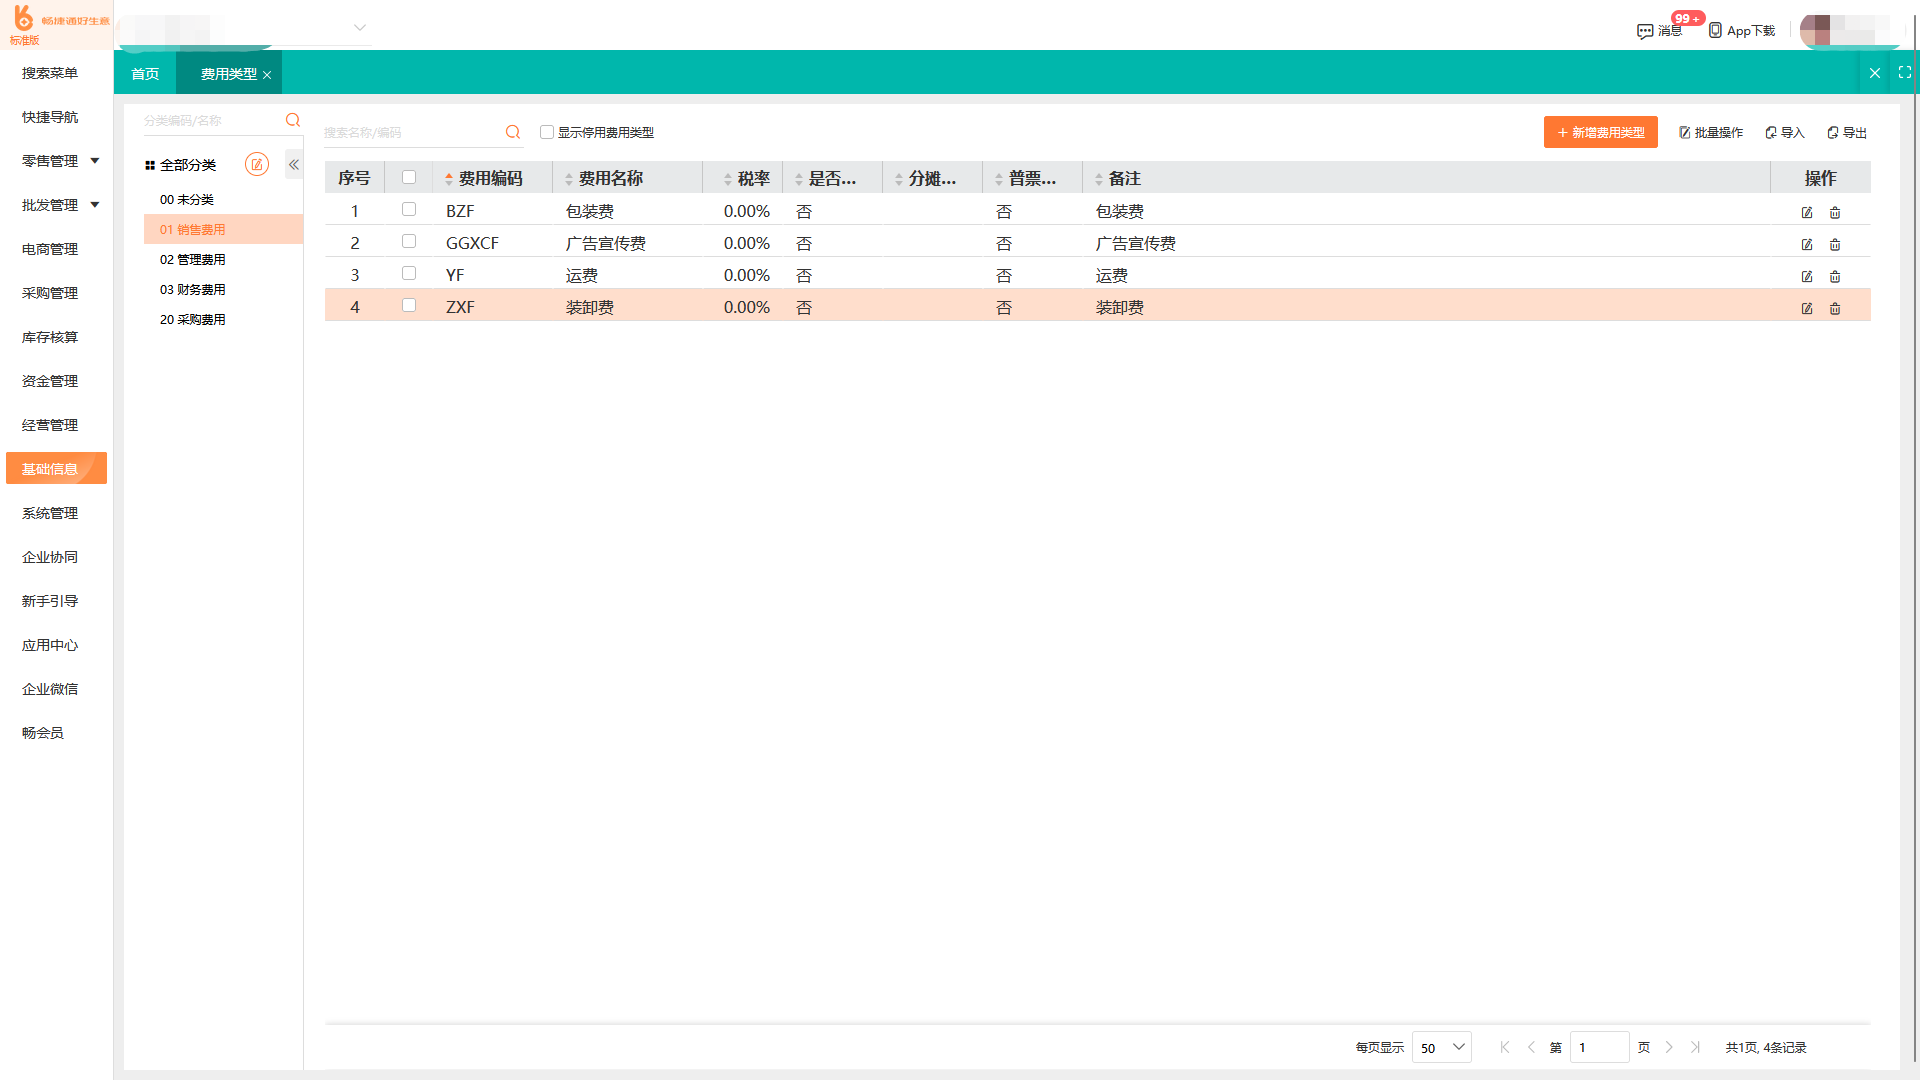
Task: Click the edit icon for 装卸费 row
Action: [x=1807, y=307]
